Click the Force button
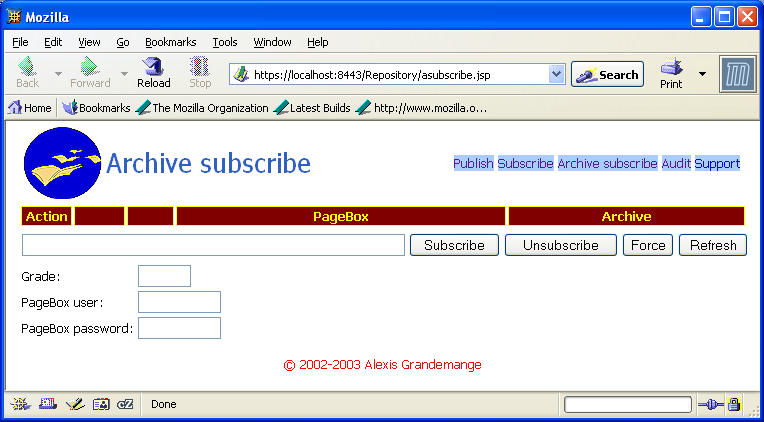Image resolution: width=764 pixels, height=422 pixels. 647,245
